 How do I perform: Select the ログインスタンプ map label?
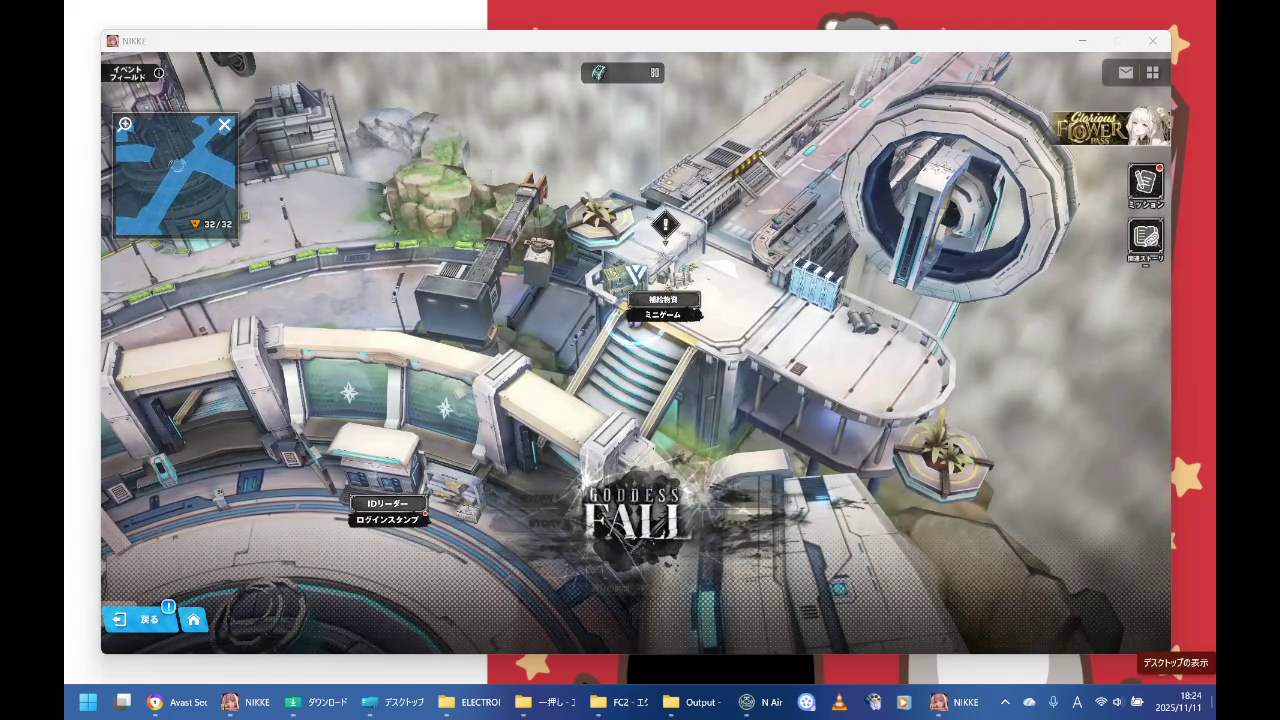click(x=388, y=520)
